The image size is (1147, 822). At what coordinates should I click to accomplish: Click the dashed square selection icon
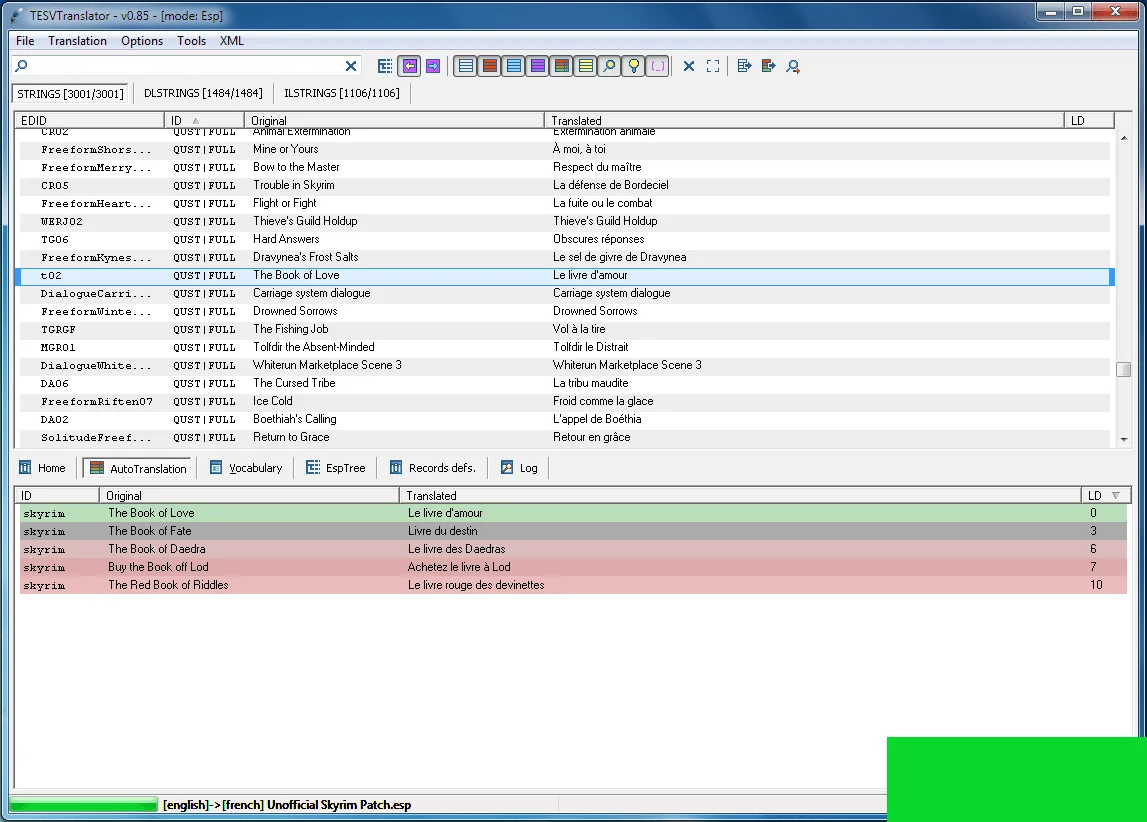(713, 66)
